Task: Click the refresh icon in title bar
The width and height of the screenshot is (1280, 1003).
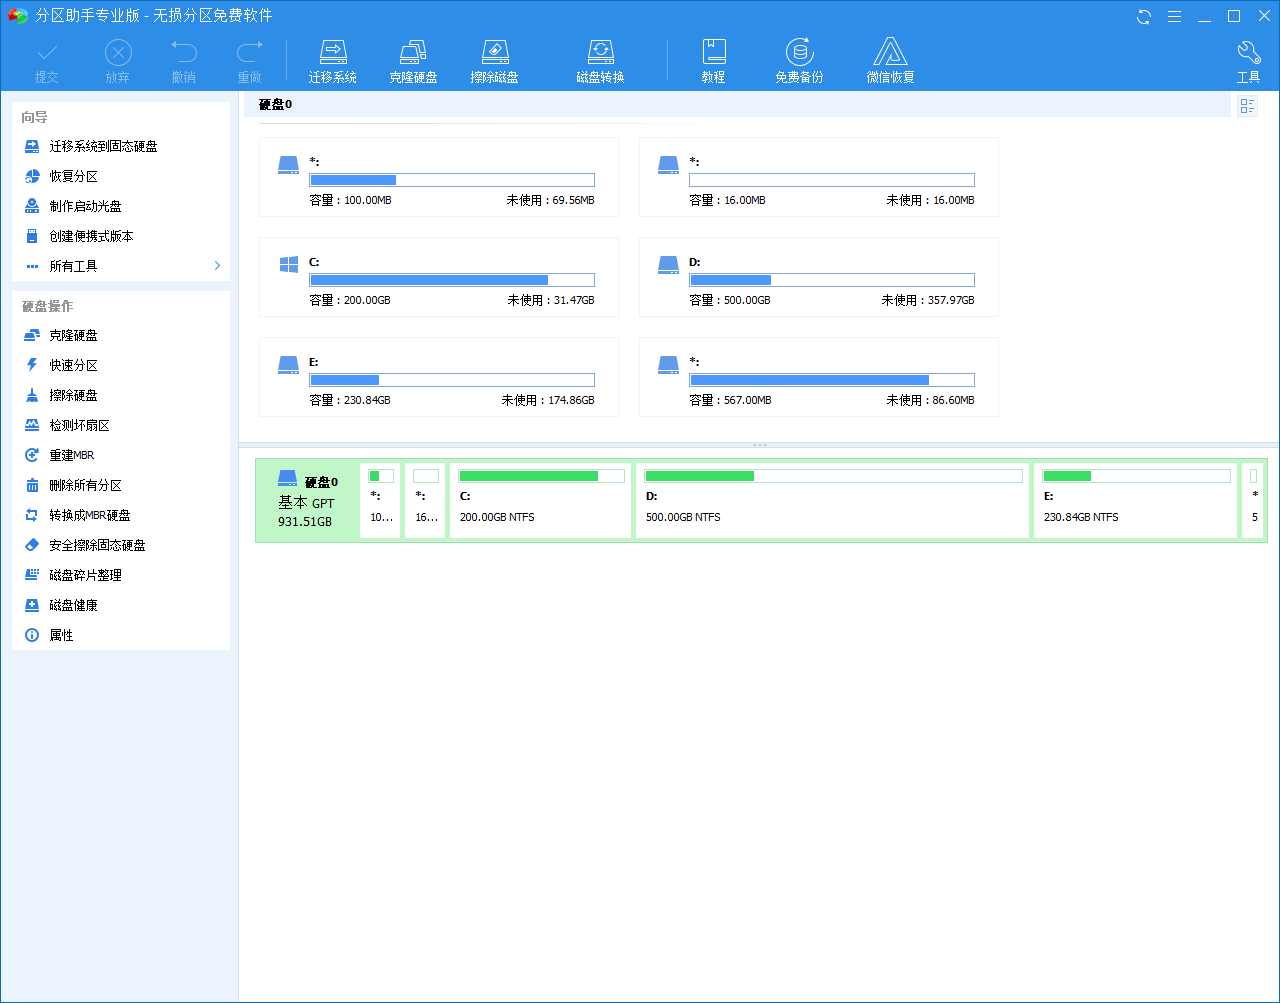Action: (1144, 17)
